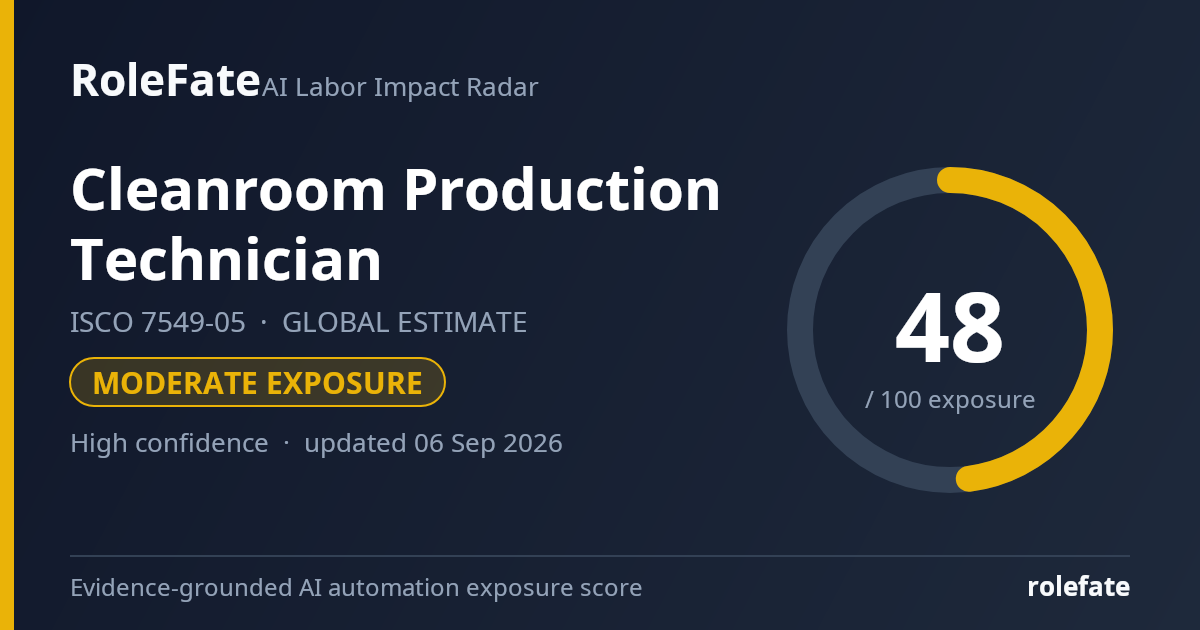Click the large 48 score number
Image resolution: width=1200 pixels, height=630 pixels.
tap(949, 328)
